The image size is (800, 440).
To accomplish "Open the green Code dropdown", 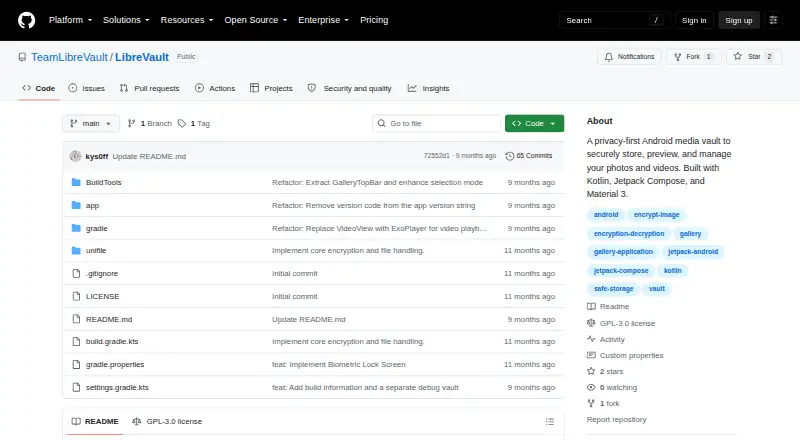I will [534, 124].
